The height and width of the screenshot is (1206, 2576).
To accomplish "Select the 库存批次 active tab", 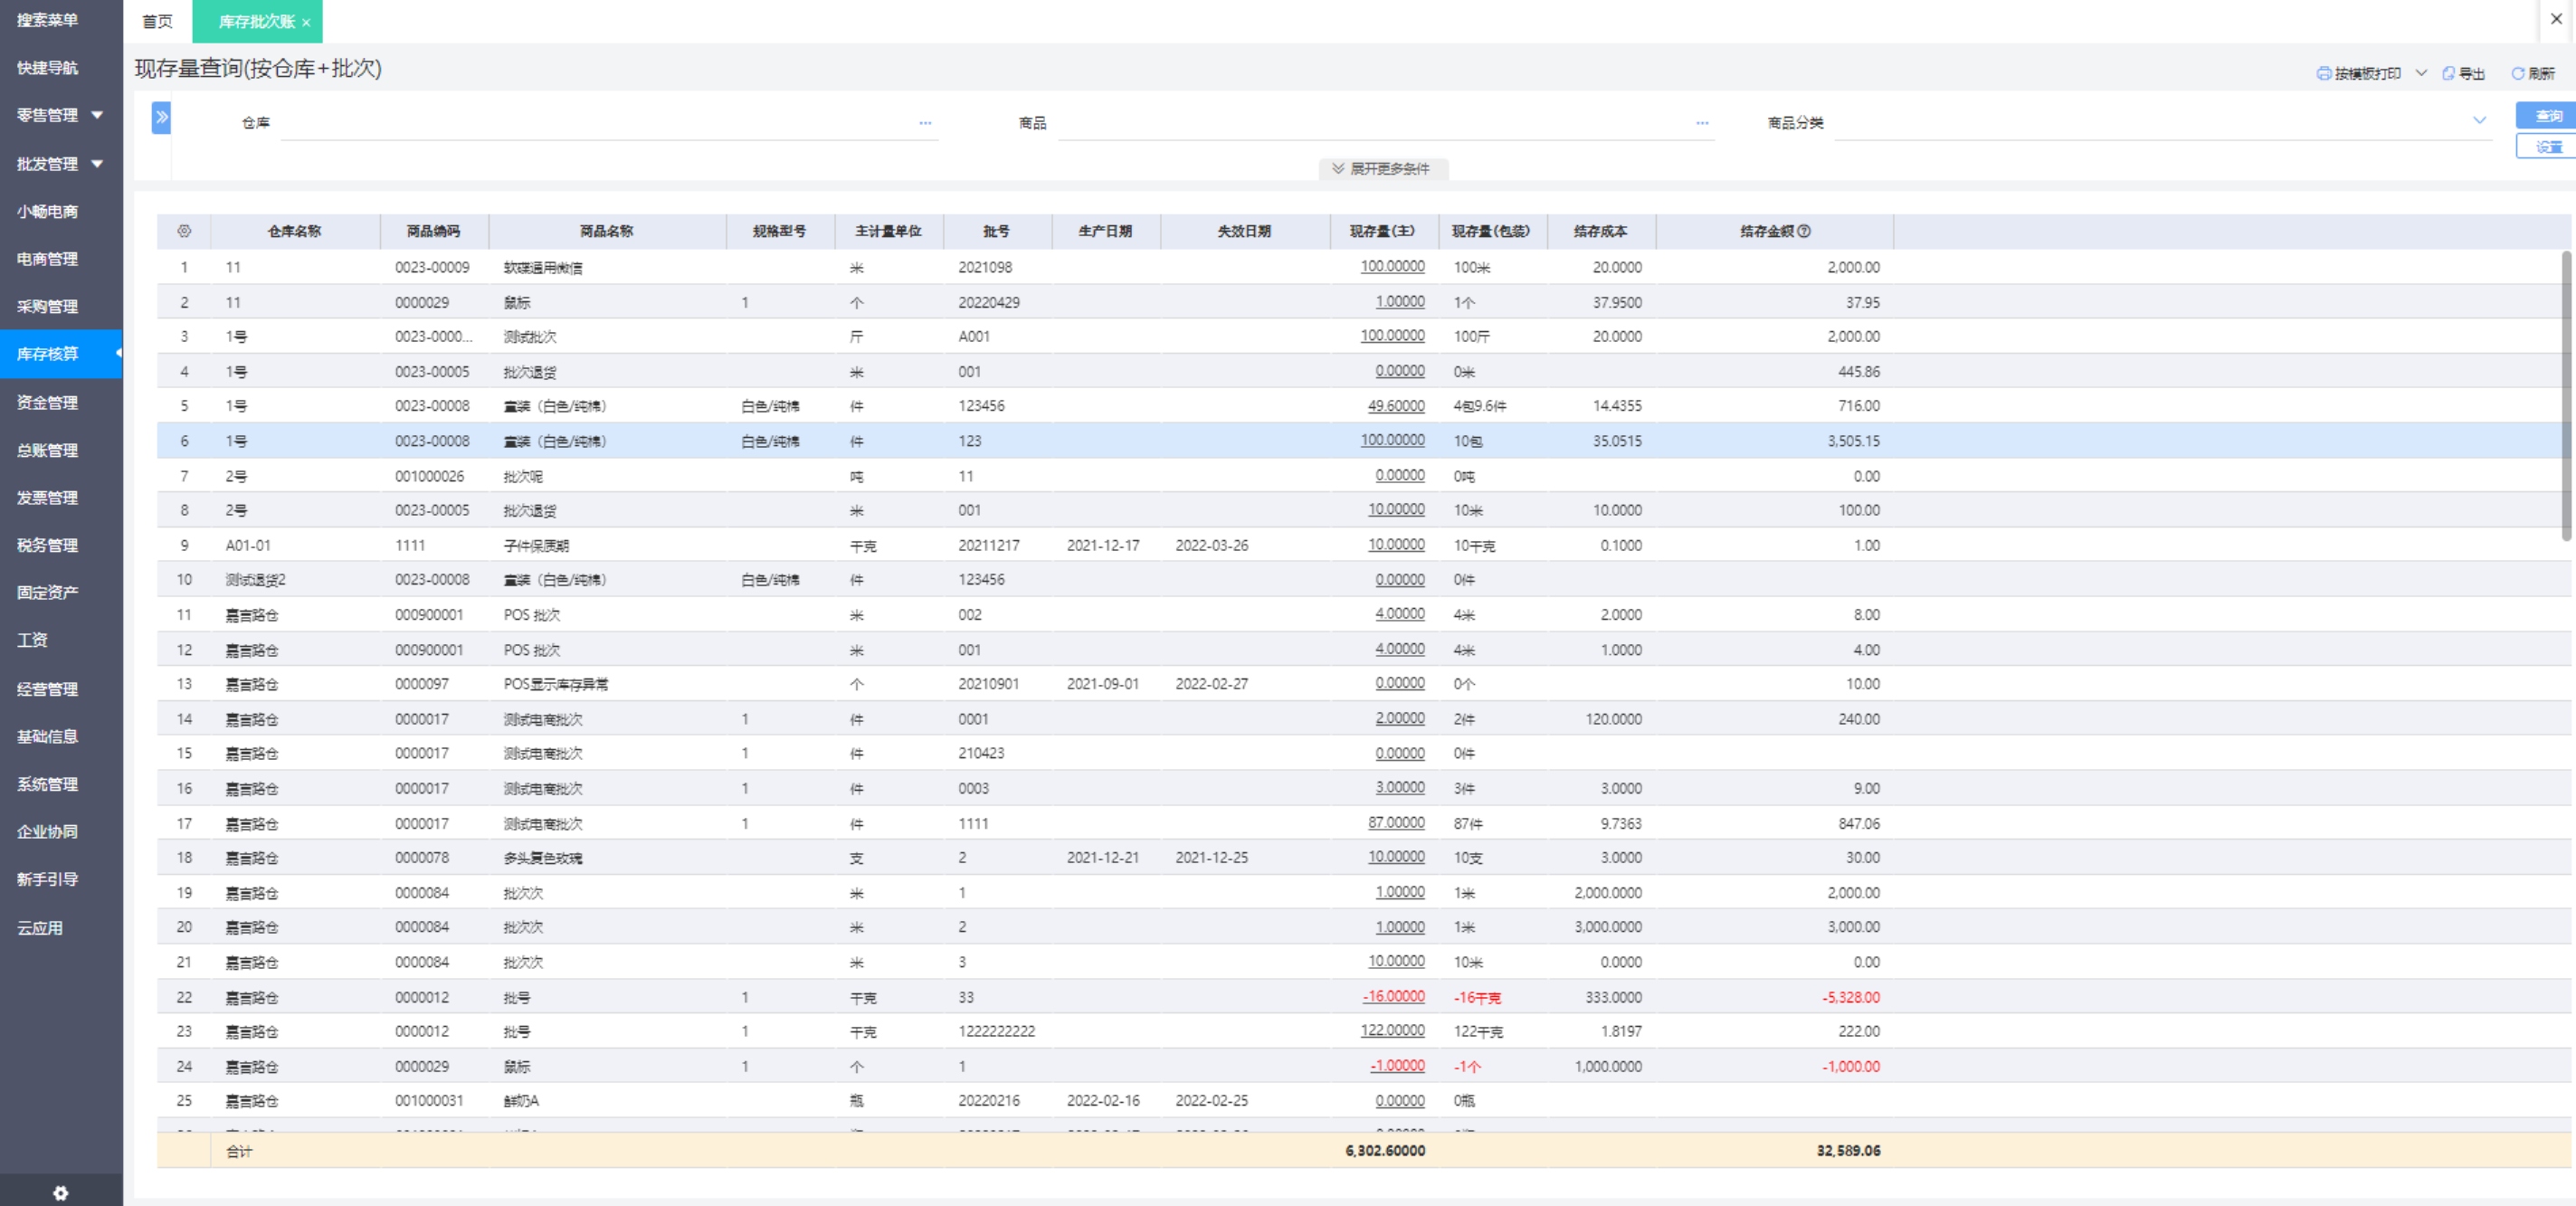I will (253, 20).
